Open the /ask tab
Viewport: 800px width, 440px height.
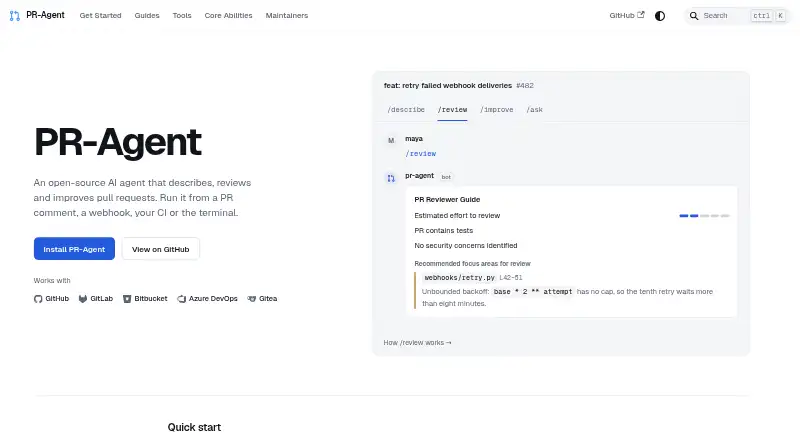[535, 110]
